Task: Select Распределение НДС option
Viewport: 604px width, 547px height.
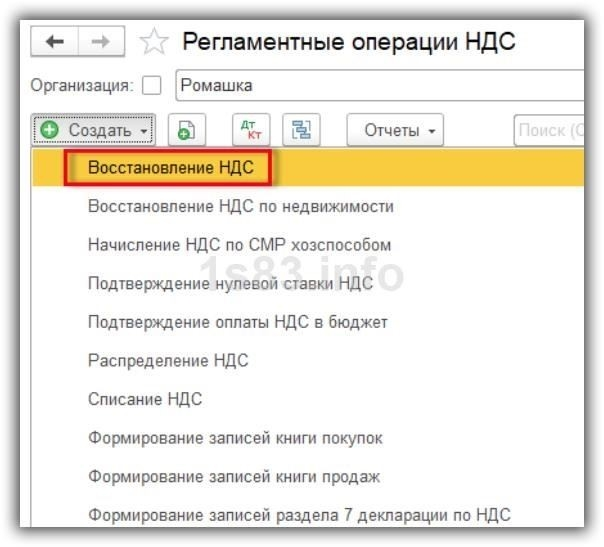Action: click(x=168, y=361)
